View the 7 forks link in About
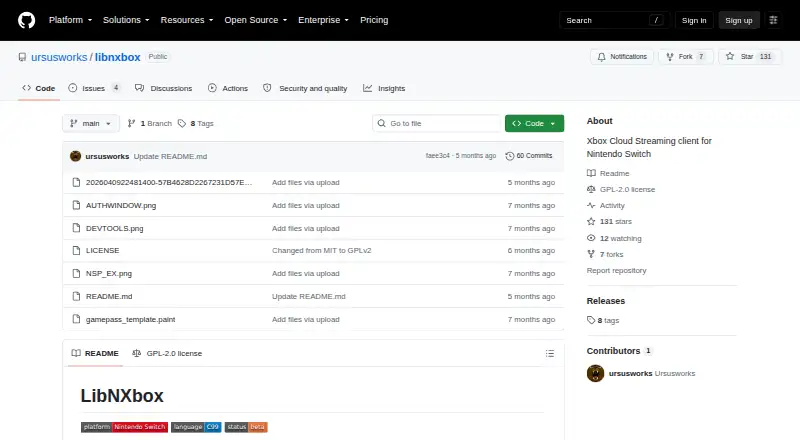 605,254
